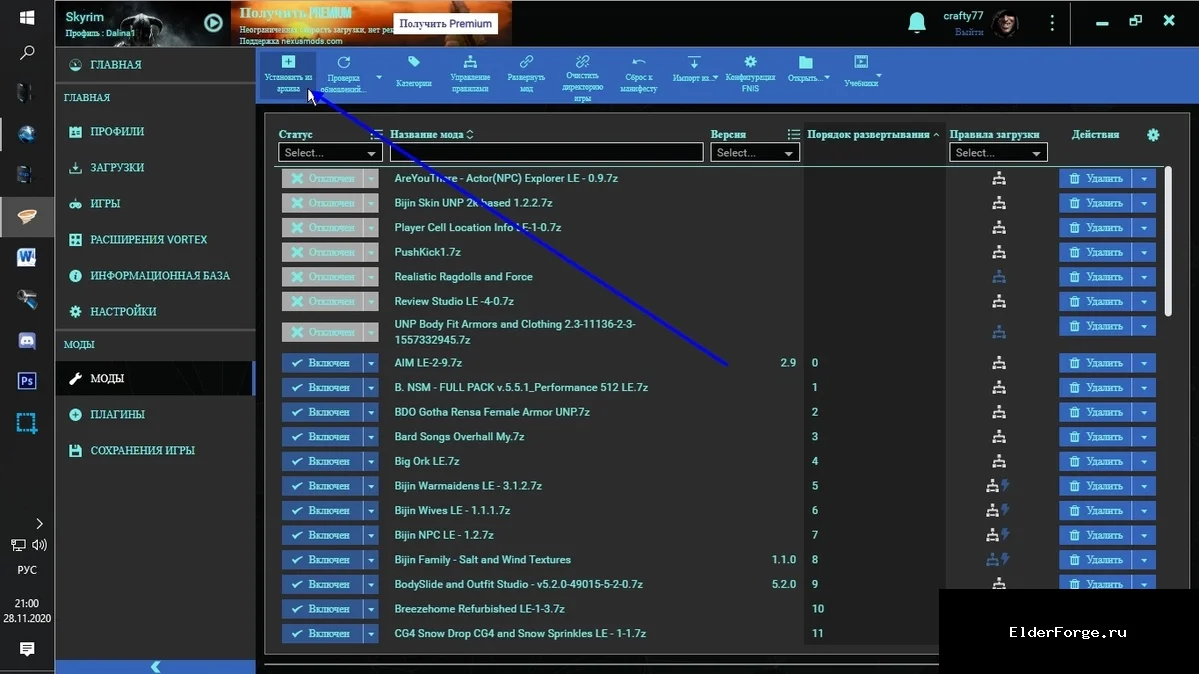Viewport: 1199px width, 674px height.
Task: Open Categories via the tag icon
Action: [x=413, y=63]
